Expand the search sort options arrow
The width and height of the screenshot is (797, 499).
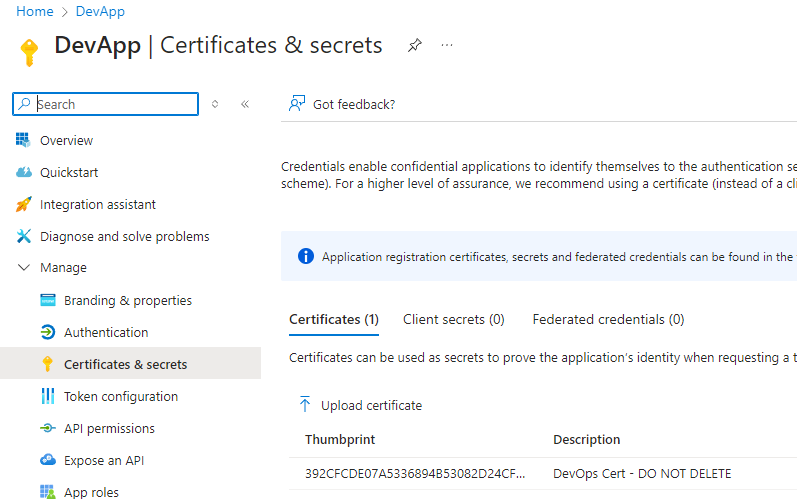click(x=215, y=104)
